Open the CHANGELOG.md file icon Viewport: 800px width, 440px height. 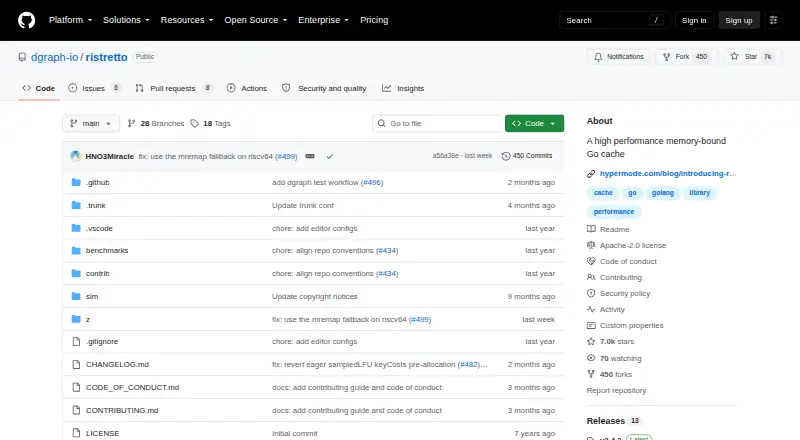coord(76,364)
